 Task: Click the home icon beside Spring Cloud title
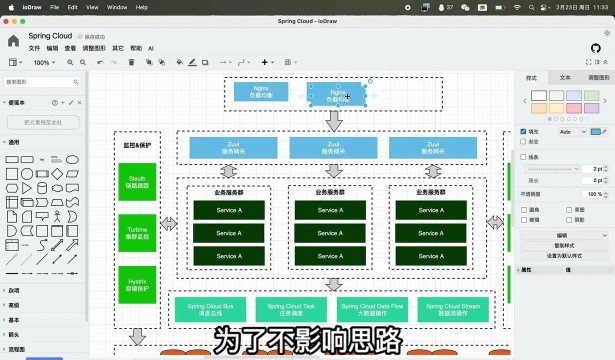point(13,41)
